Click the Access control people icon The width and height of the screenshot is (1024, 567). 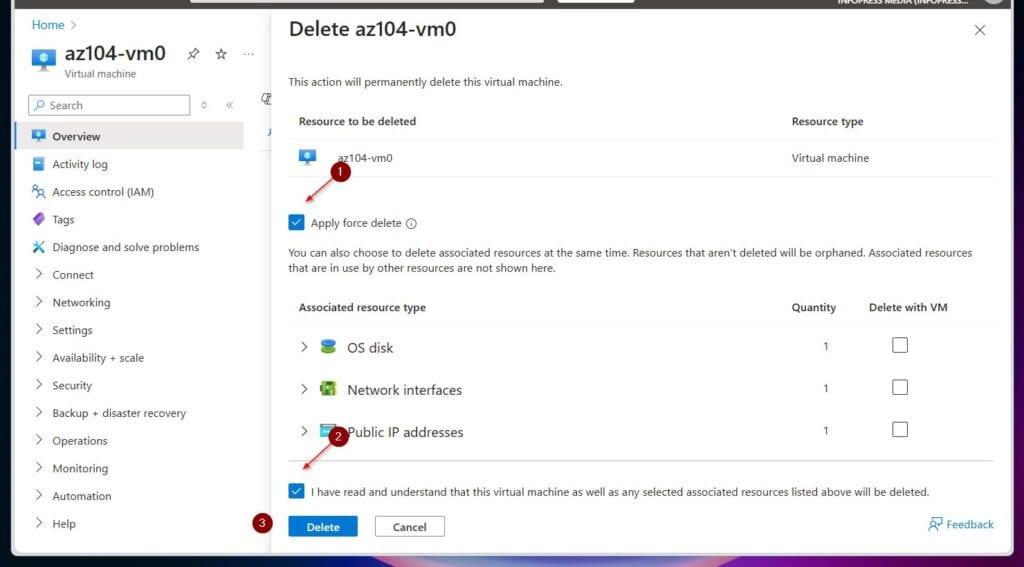tap(39, 191)
